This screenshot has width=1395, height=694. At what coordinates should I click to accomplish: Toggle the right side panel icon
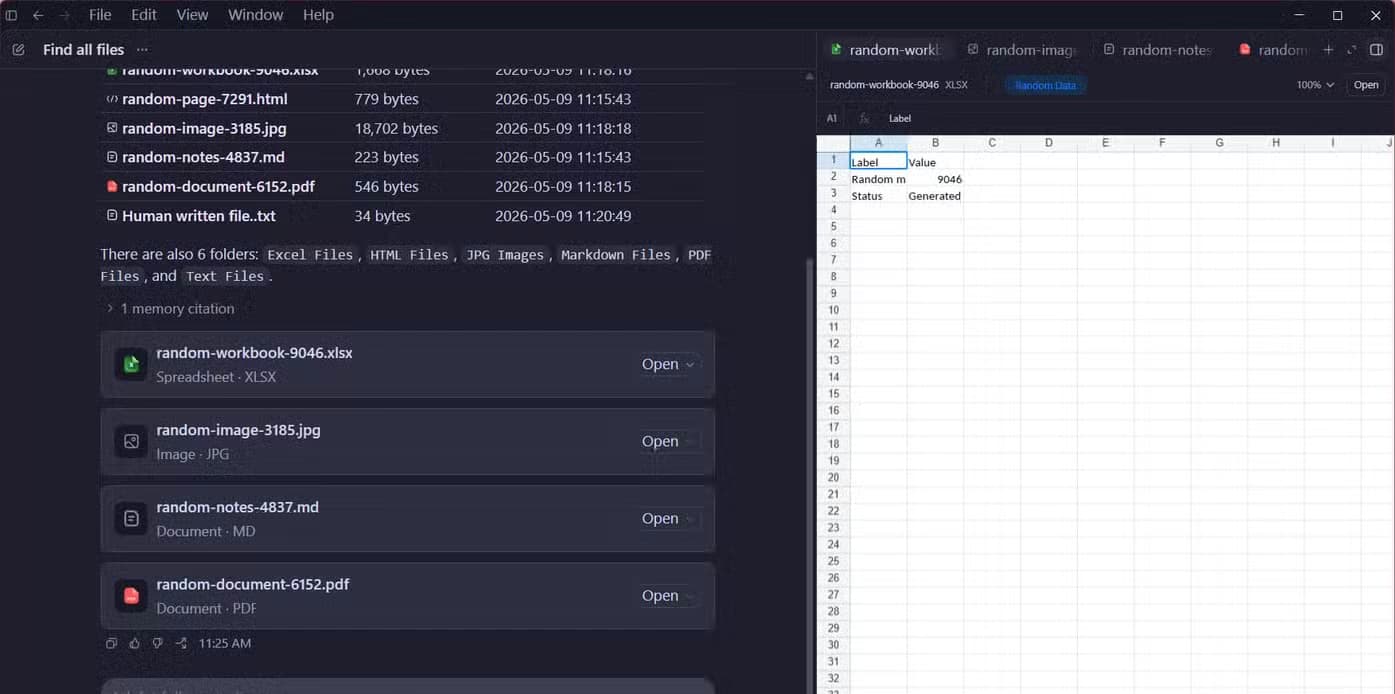click(x=1376, y=50)
